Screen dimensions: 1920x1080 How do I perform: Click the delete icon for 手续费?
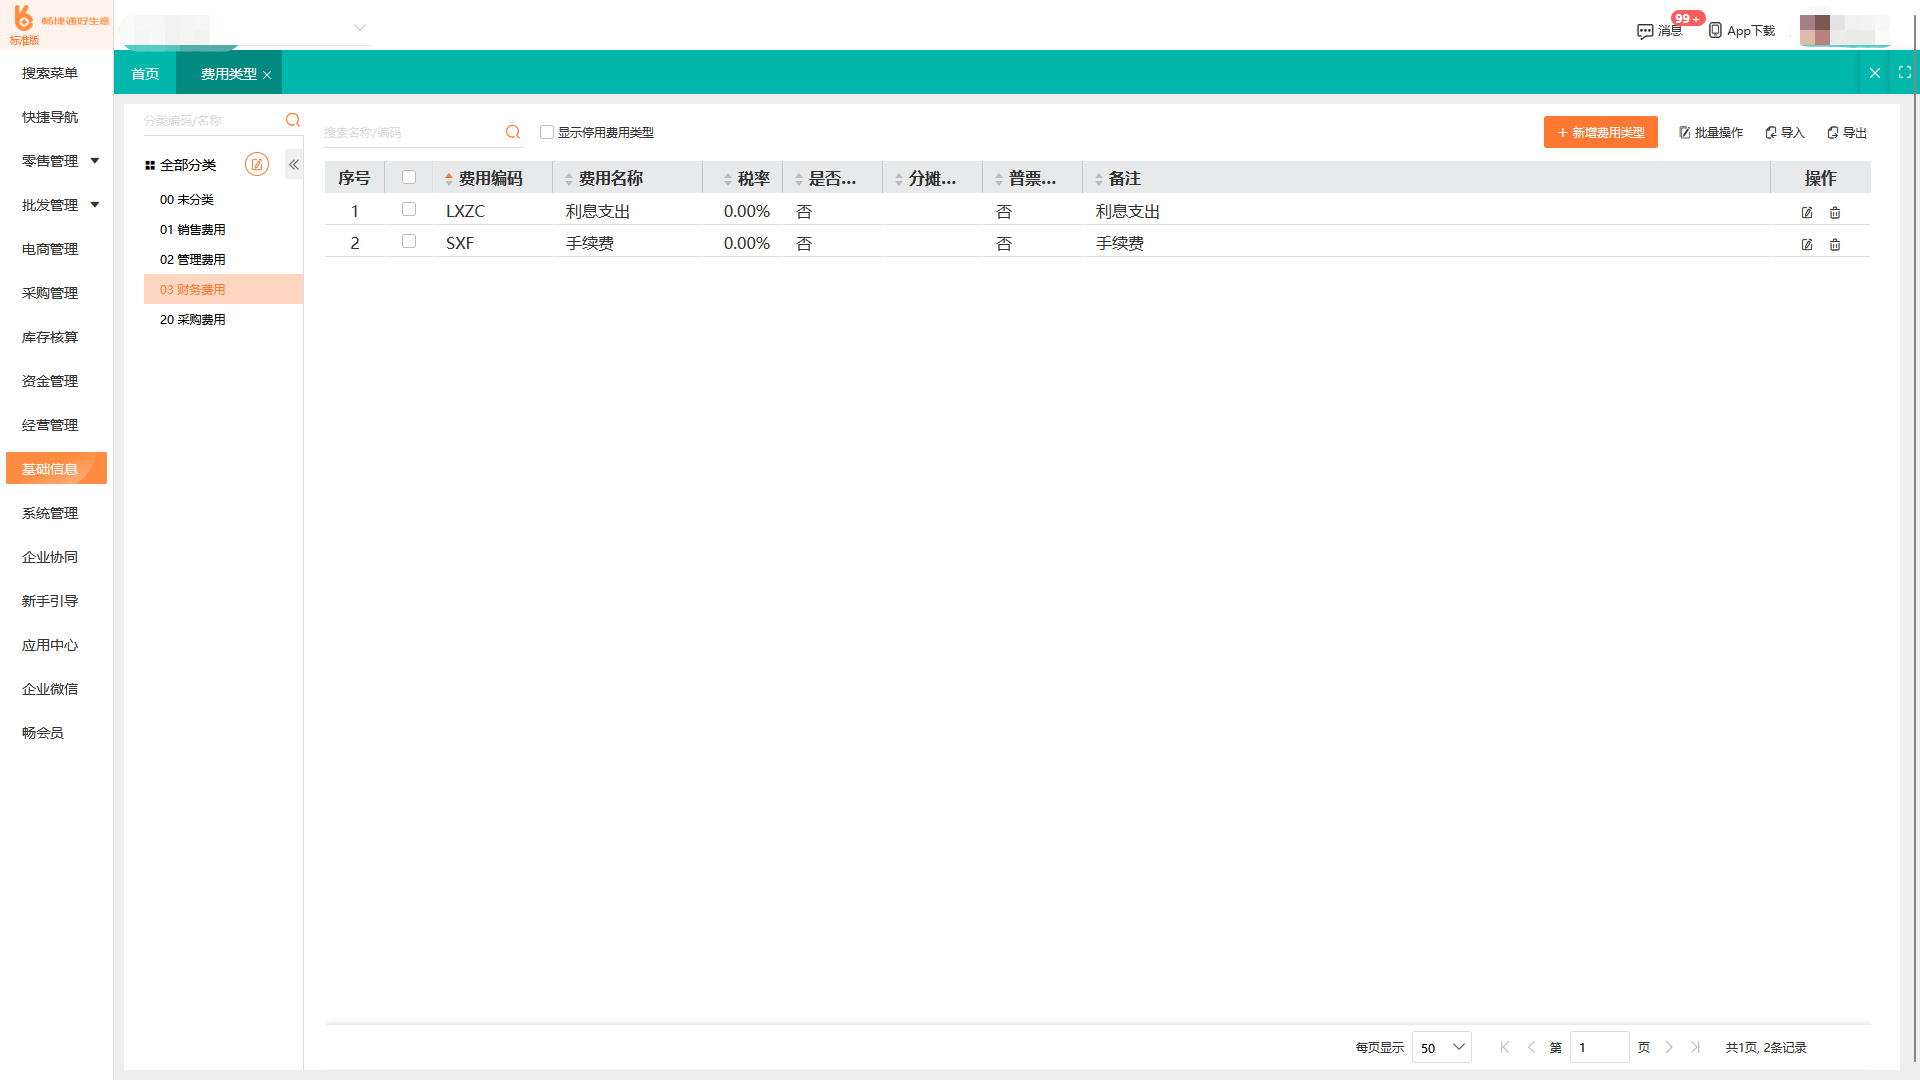1836,244
